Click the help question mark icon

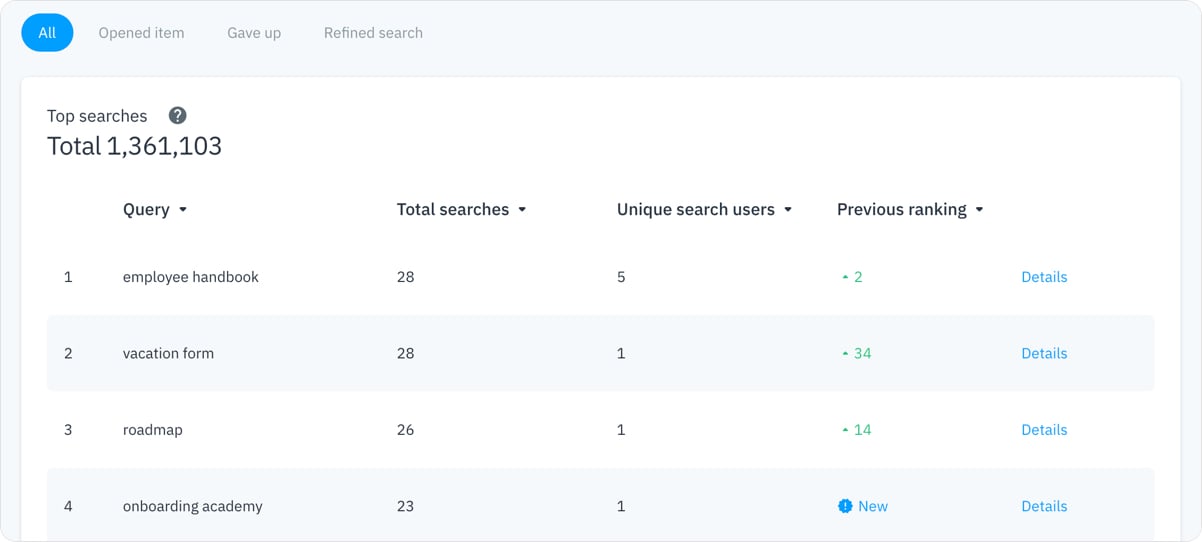point(178,116)
